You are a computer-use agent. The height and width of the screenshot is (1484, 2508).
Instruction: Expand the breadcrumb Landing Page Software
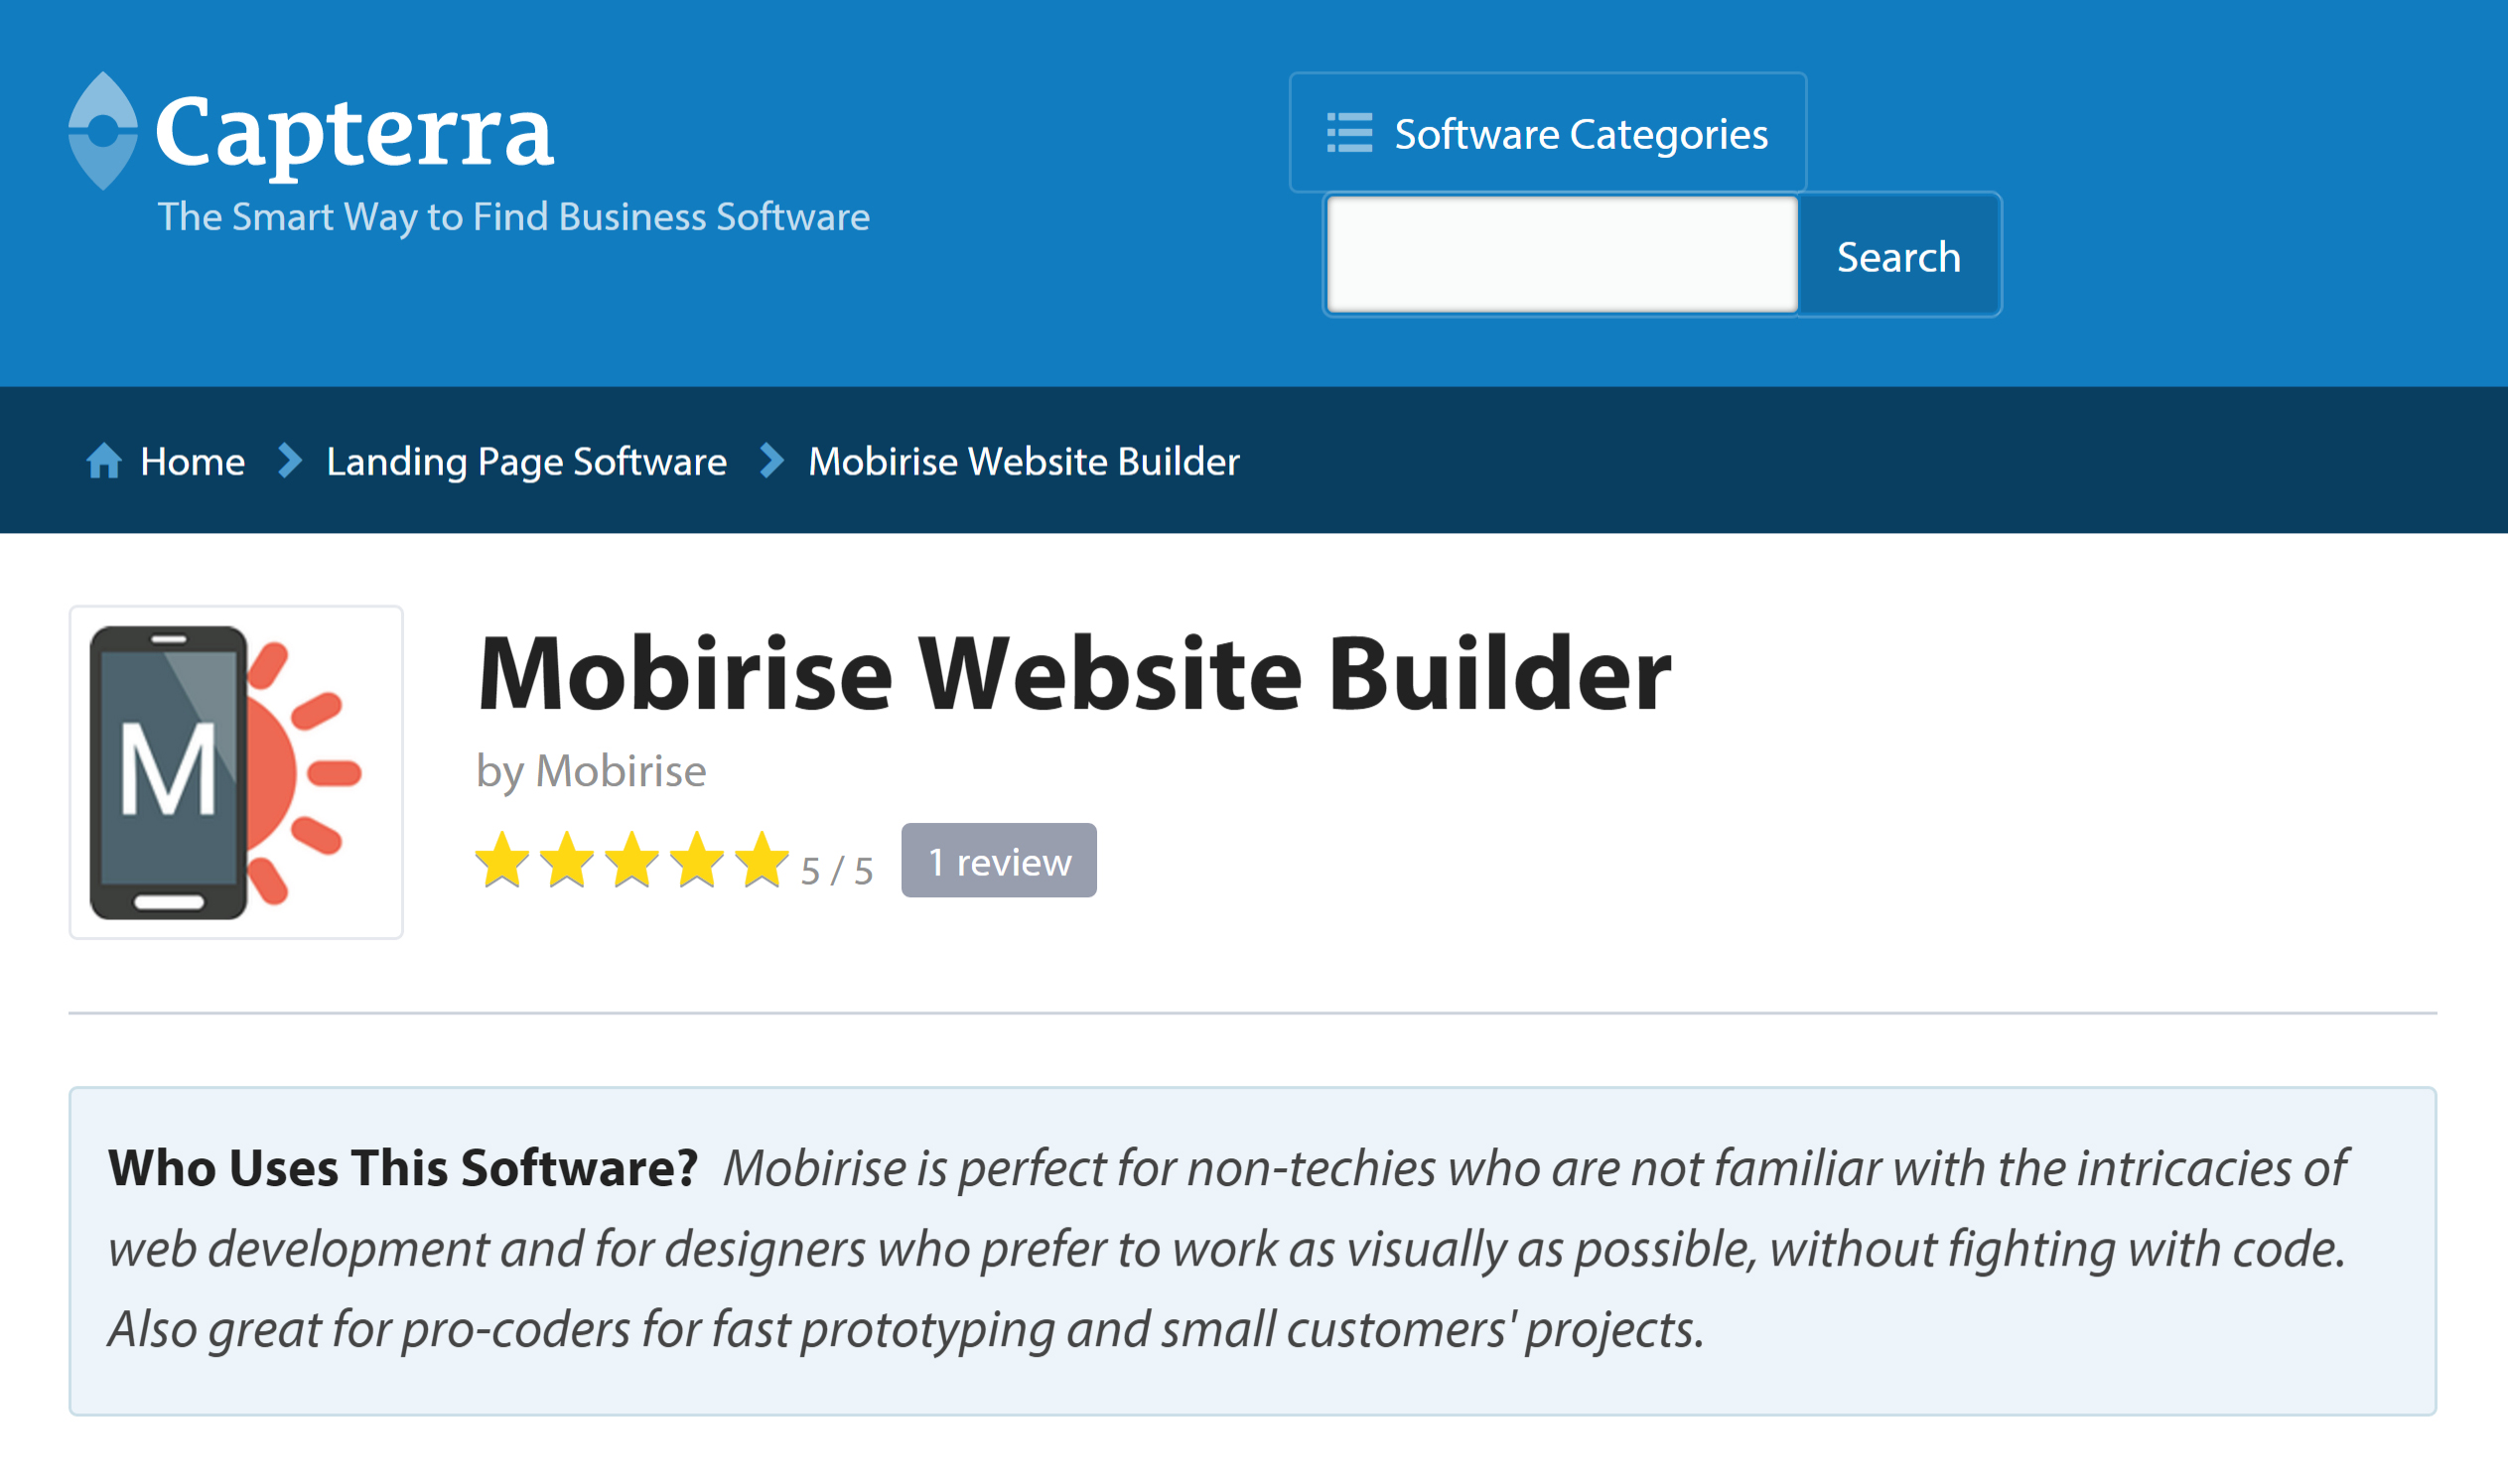[x=526, y=462]
